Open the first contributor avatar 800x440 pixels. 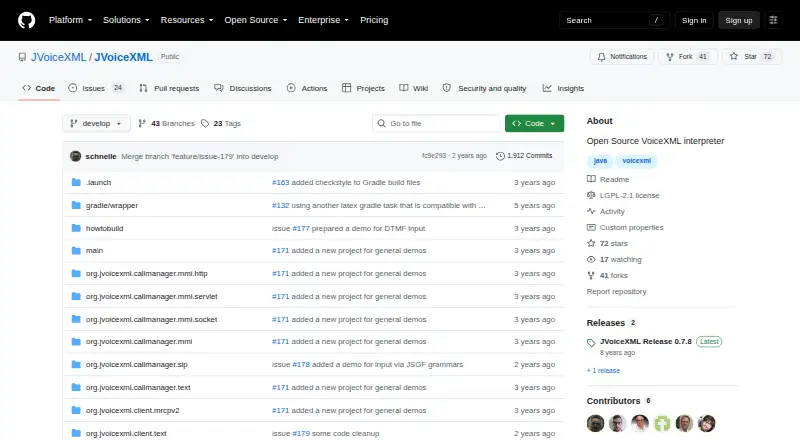pos(595,423)
